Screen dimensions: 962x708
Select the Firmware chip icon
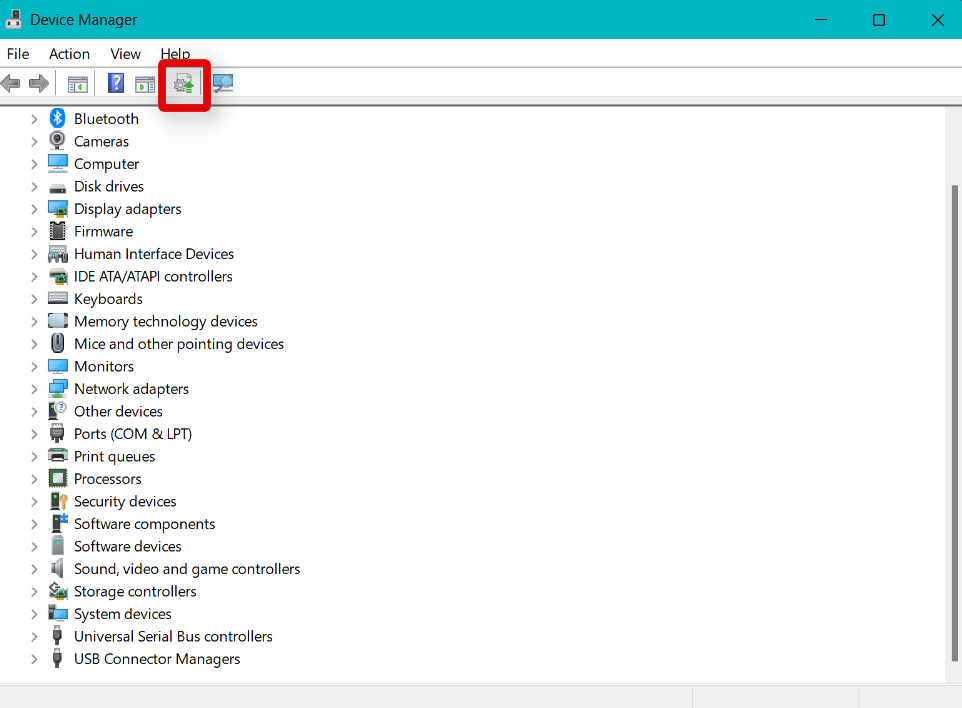coord(58,231)
